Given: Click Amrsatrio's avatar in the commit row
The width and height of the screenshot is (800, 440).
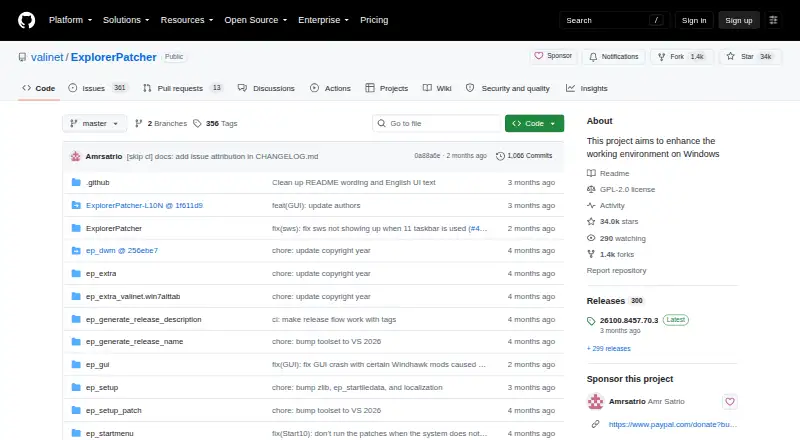Looking at the screenshot, I should click(76, 156).
